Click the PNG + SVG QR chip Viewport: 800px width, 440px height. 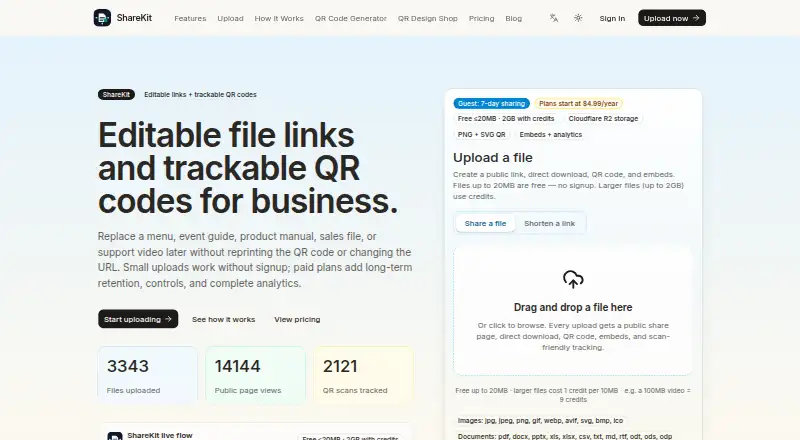tap(482, 135)
